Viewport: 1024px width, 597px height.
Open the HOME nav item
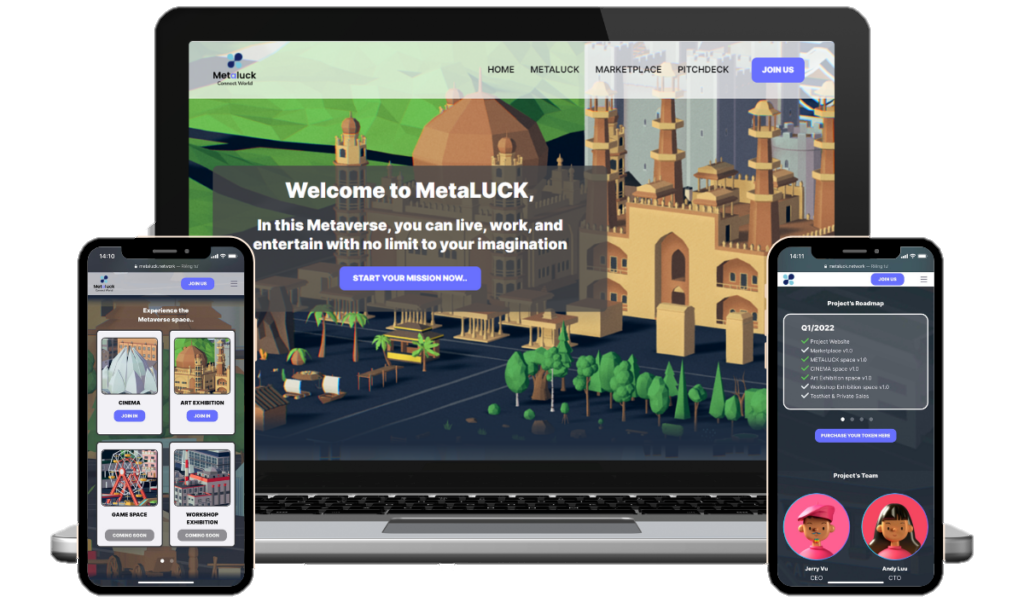[x=501, y=70]
